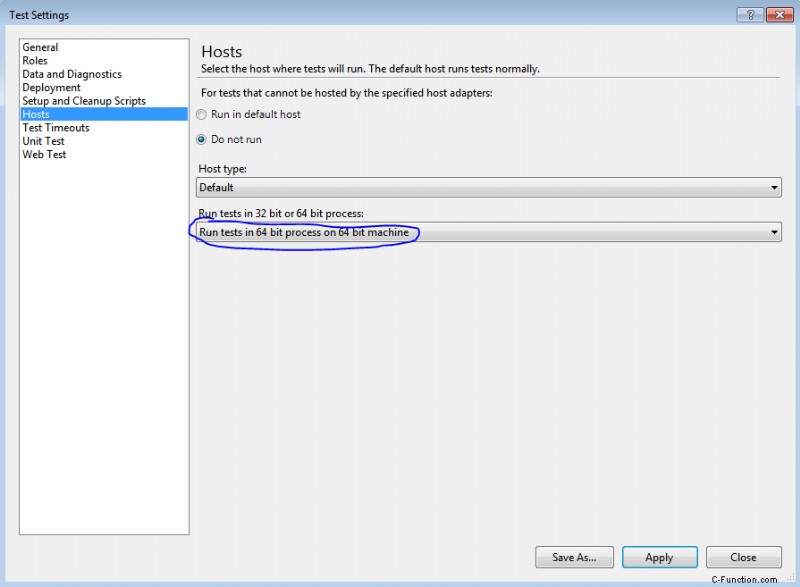Apply the test settings changes
Viewport: 800px width, 587px height.
pos(659,557)
